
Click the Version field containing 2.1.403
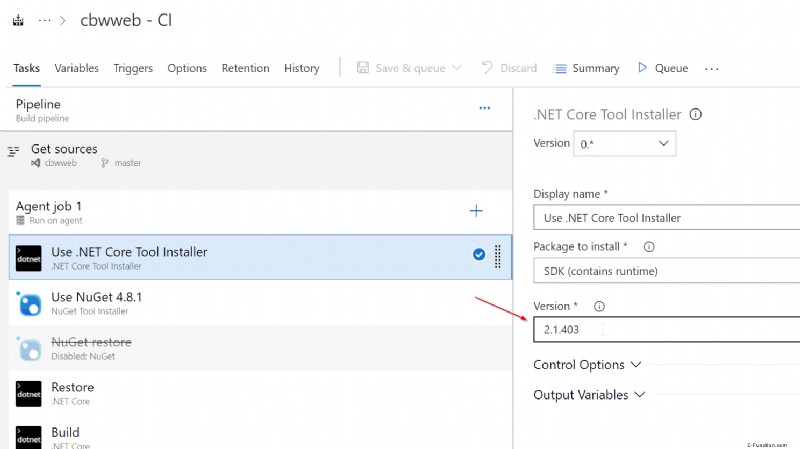point(665,329)
